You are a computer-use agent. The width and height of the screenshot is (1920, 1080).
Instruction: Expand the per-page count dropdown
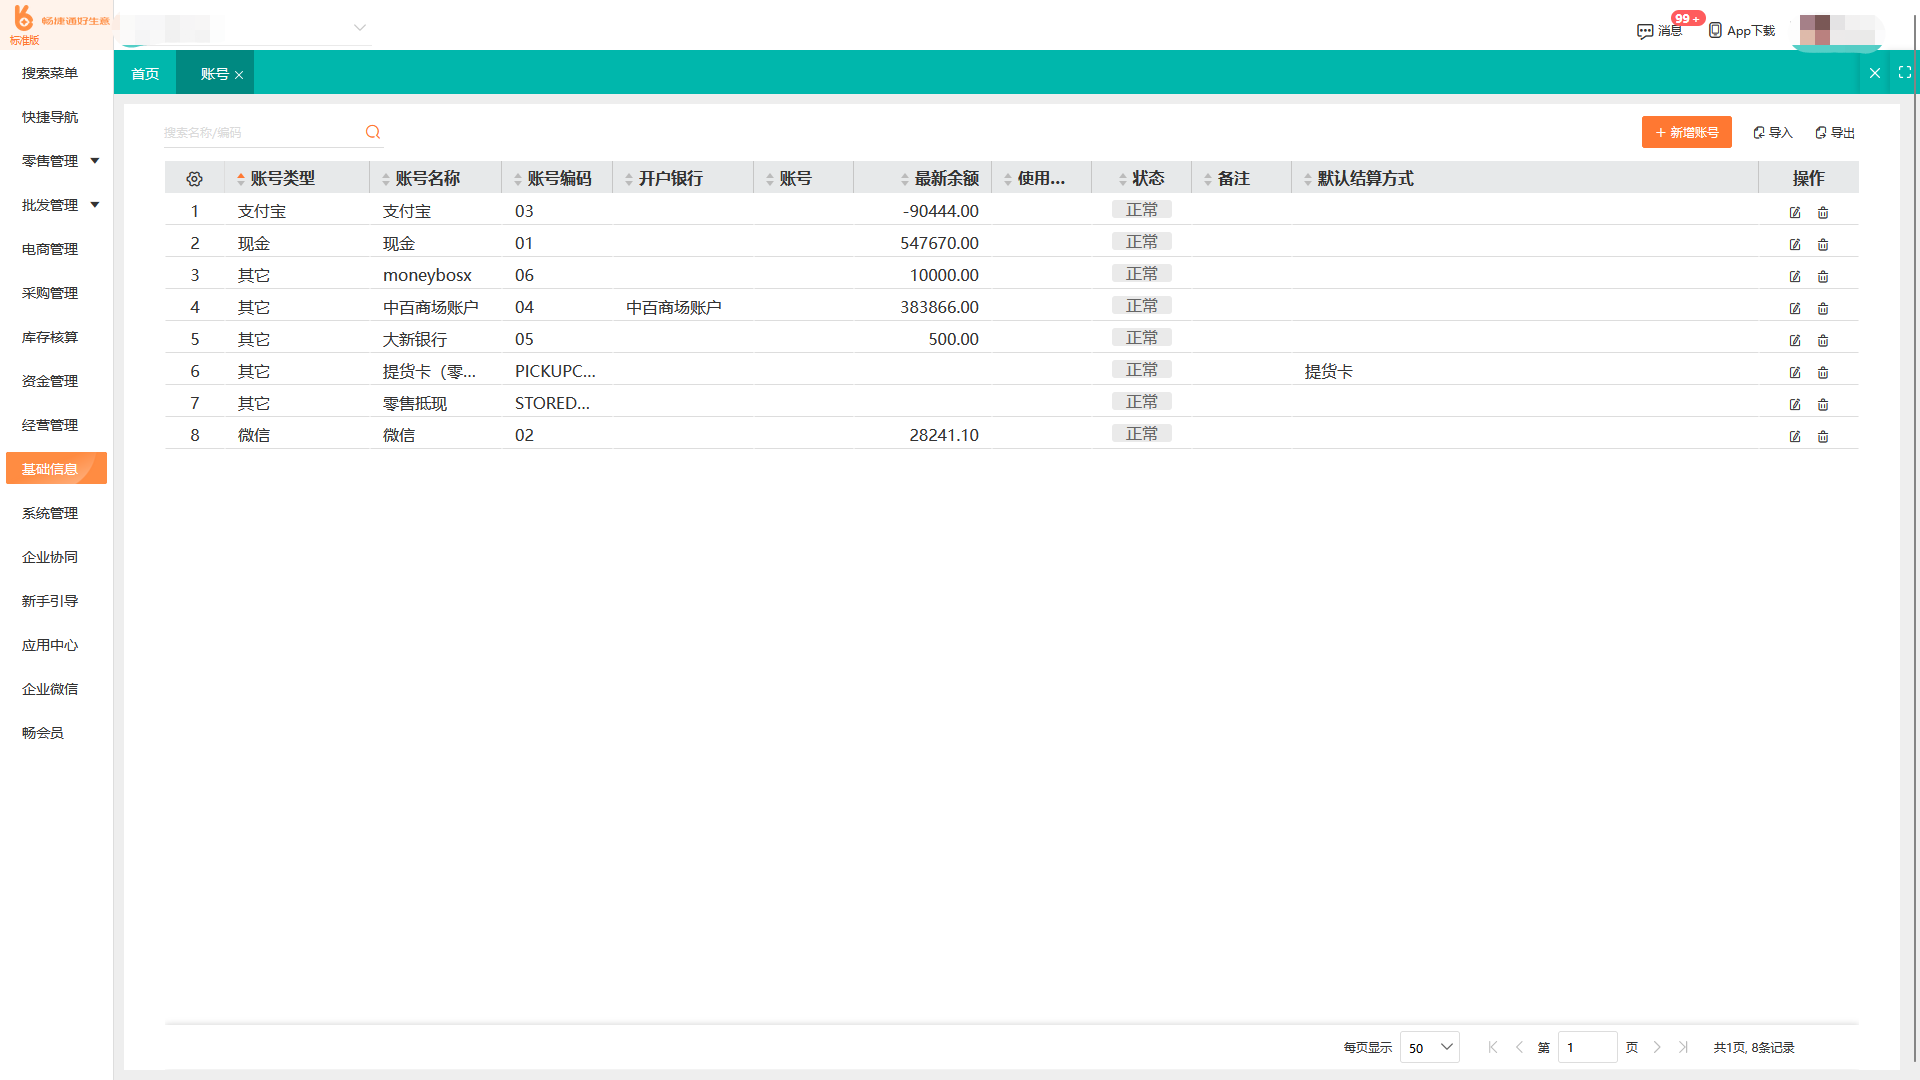click(x=1429, y=1047)
